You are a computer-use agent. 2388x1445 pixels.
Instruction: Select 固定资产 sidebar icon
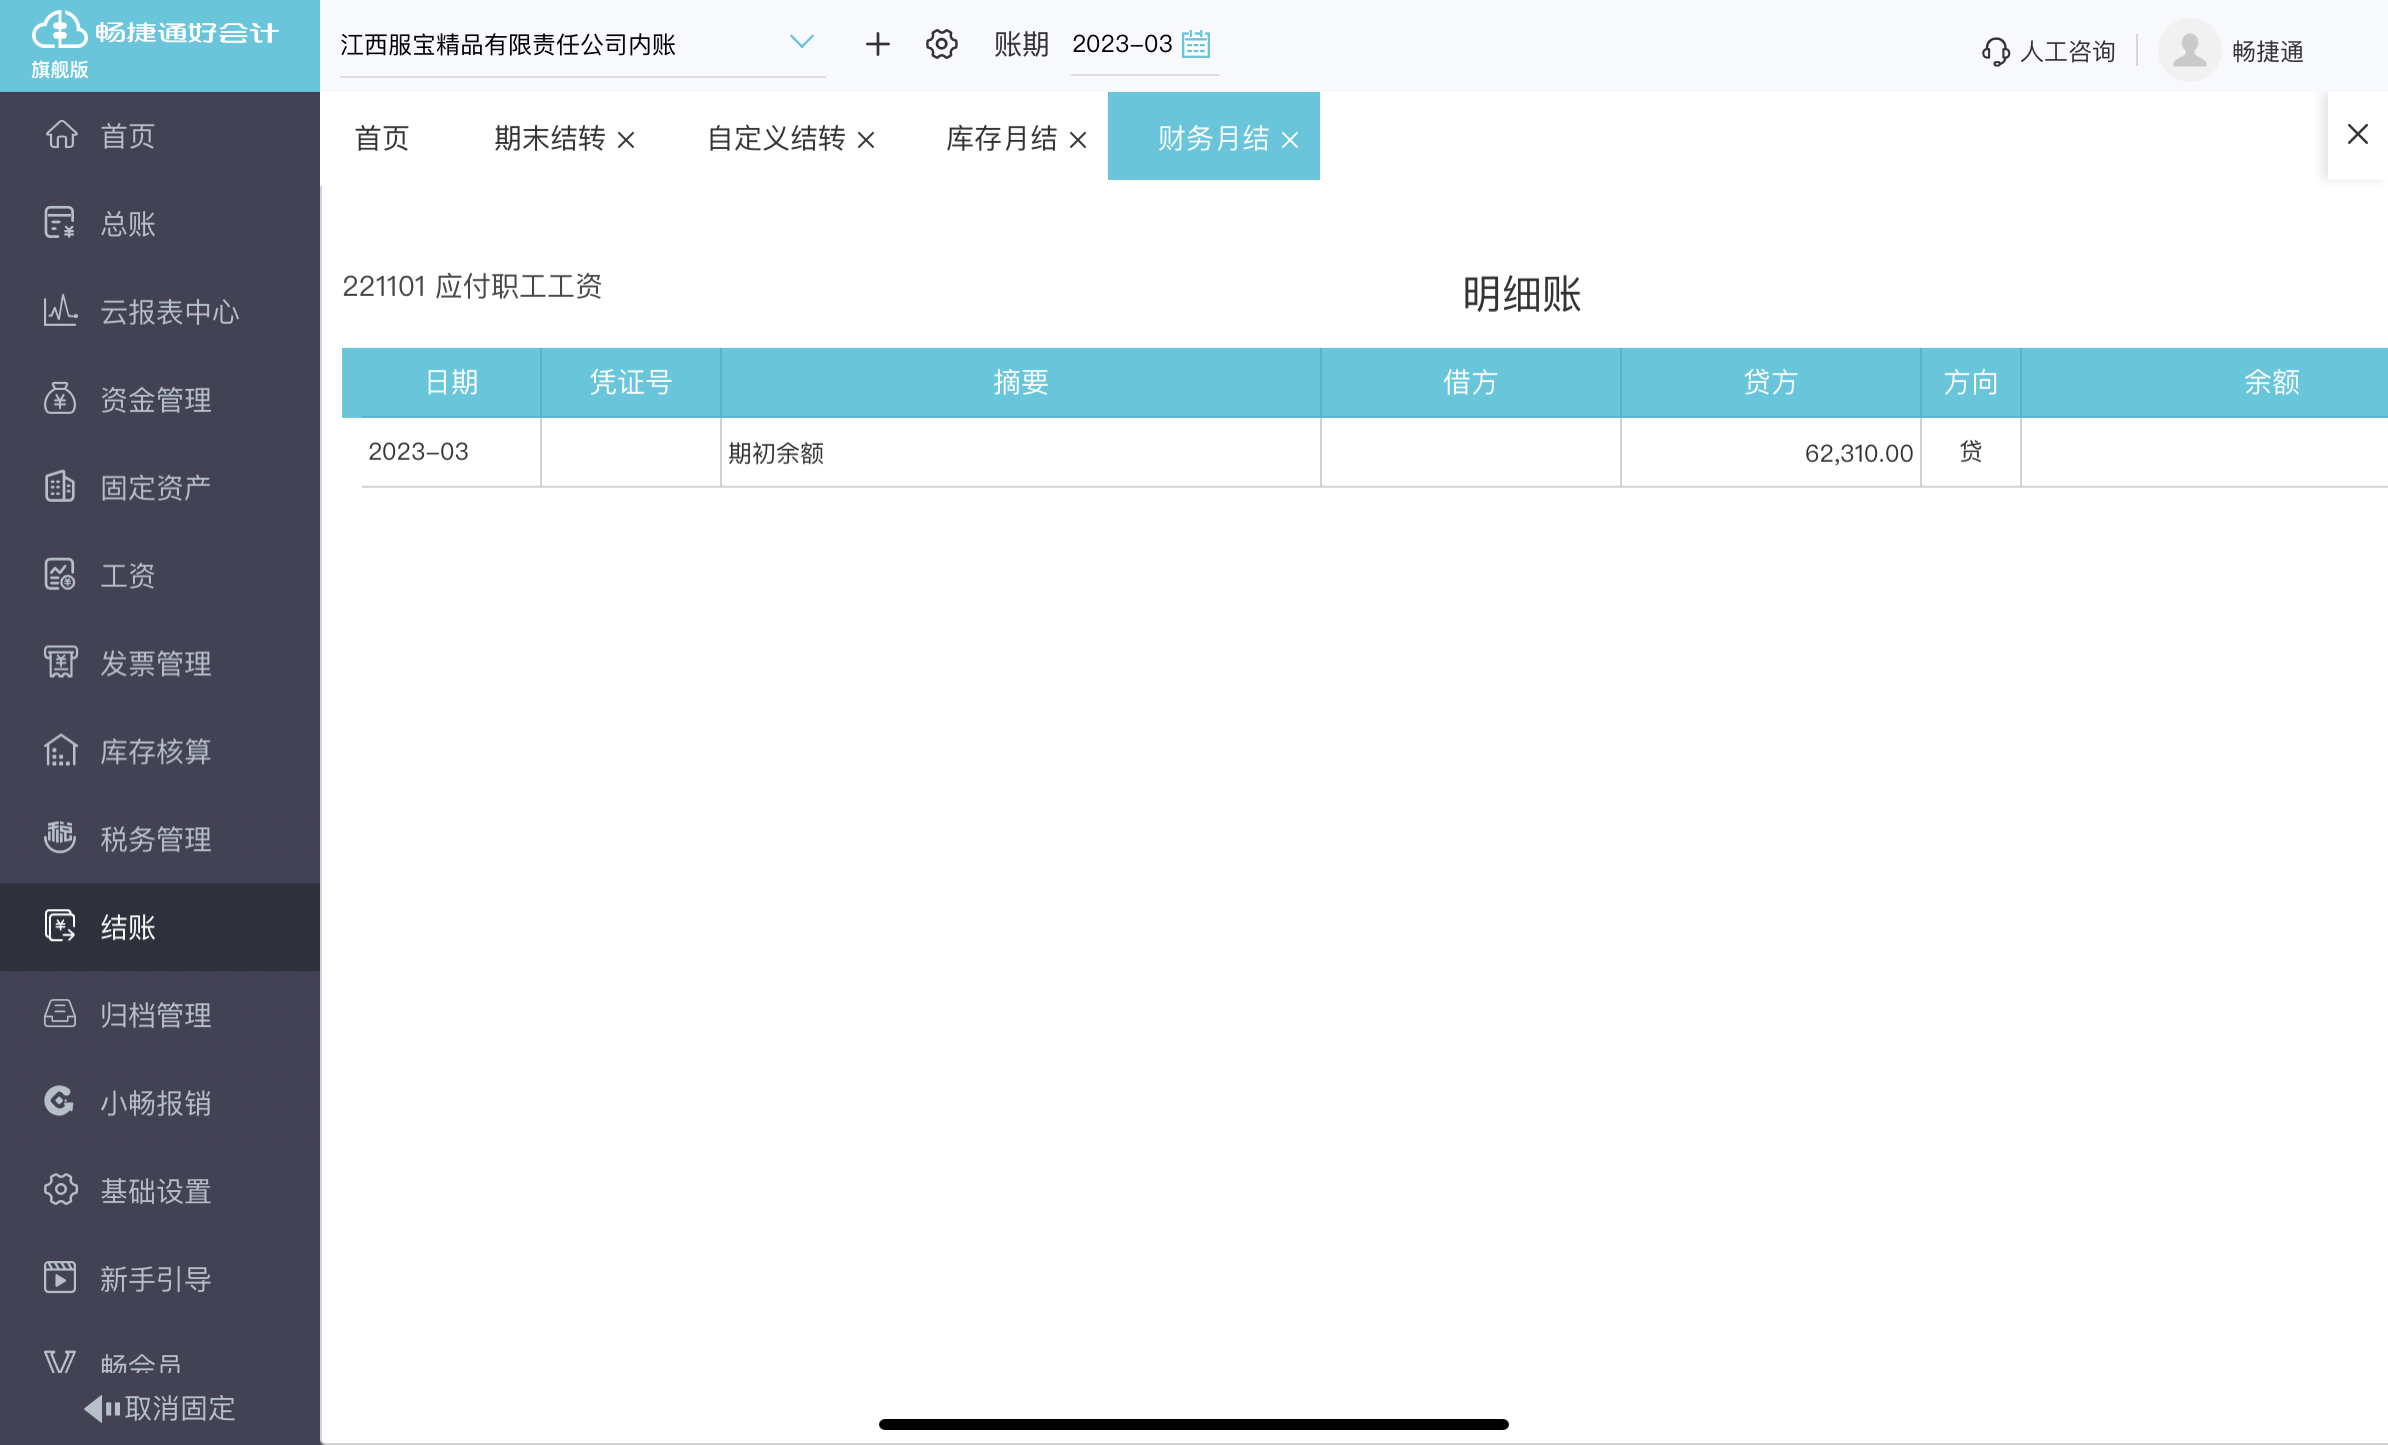[x=58, y=485]
